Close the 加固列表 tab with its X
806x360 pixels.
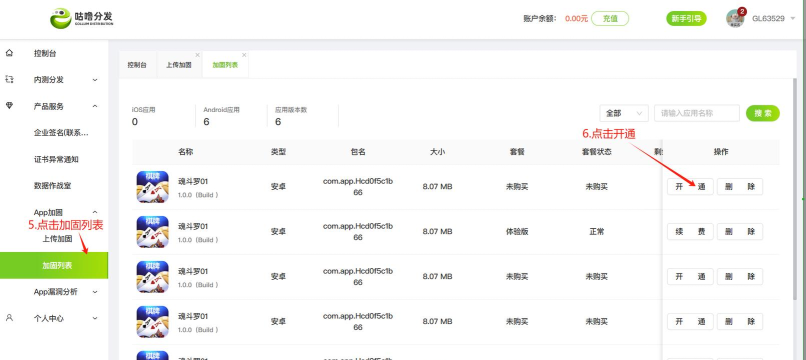[244, 55]
